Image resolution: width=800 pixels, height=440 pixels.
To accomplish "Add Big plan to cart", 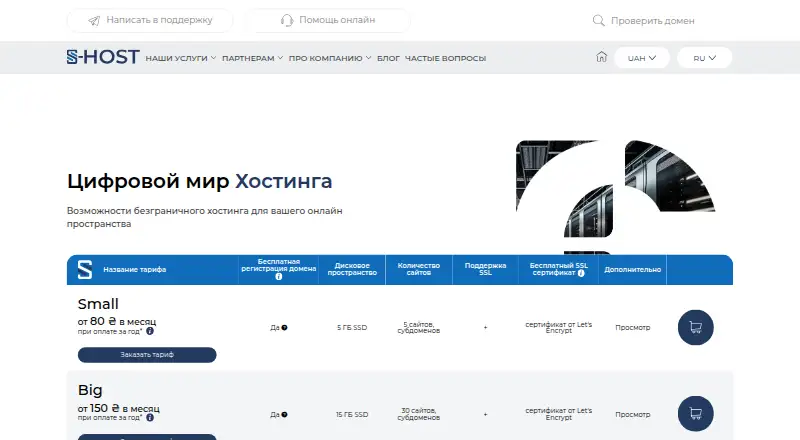I will pyautogui.click(x=695, y=413).
